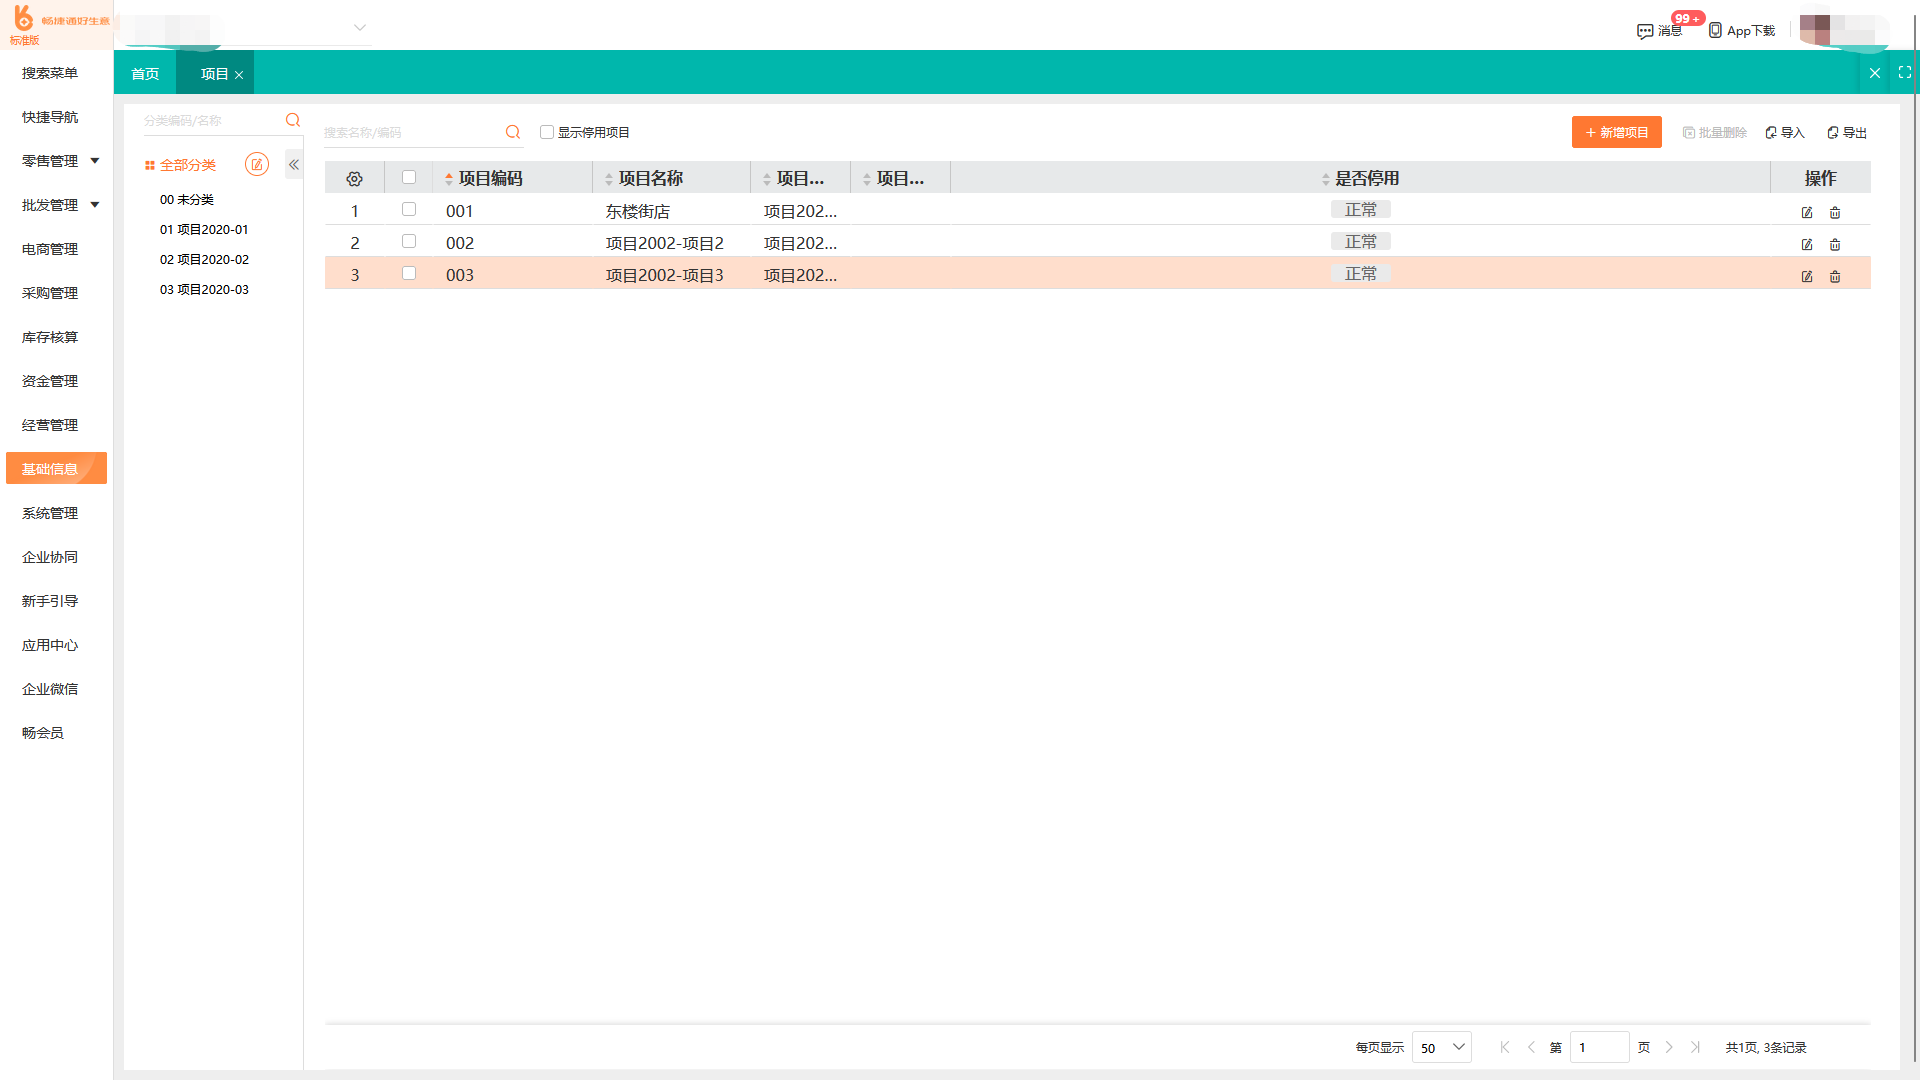This screenshot has height=1080, width=1920.
Task: Click the export icon in toolbar
Action: pos(1846,131)
